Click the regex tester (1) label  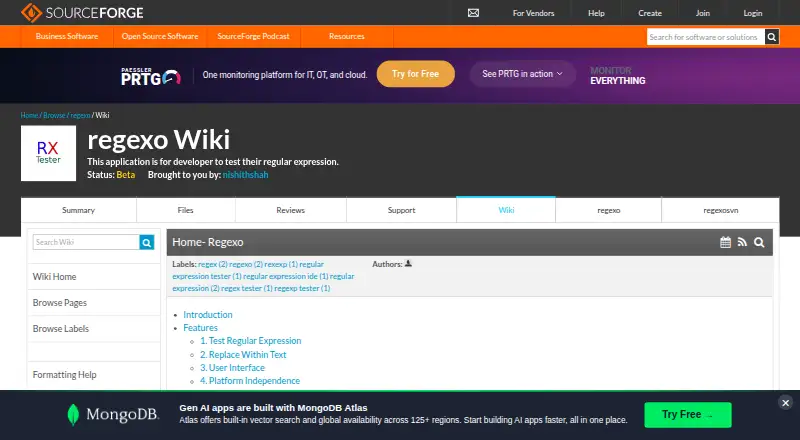(x=247, y=288)
